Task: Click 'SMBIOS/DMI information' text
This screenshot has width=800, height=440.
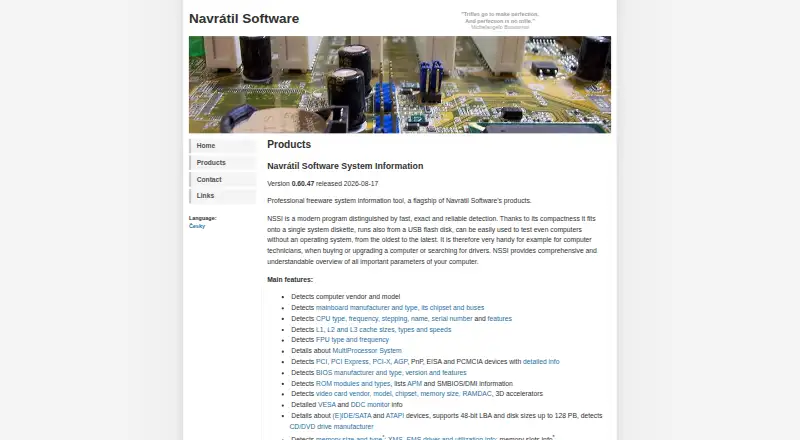Action: (475, 384)
